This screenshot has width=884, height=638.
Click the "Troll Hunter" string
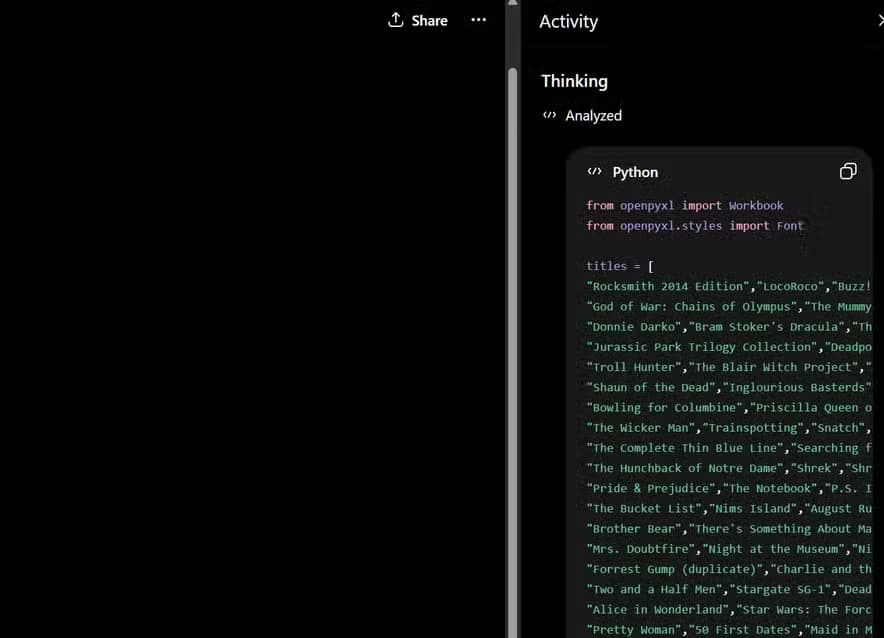click(634, 367)
